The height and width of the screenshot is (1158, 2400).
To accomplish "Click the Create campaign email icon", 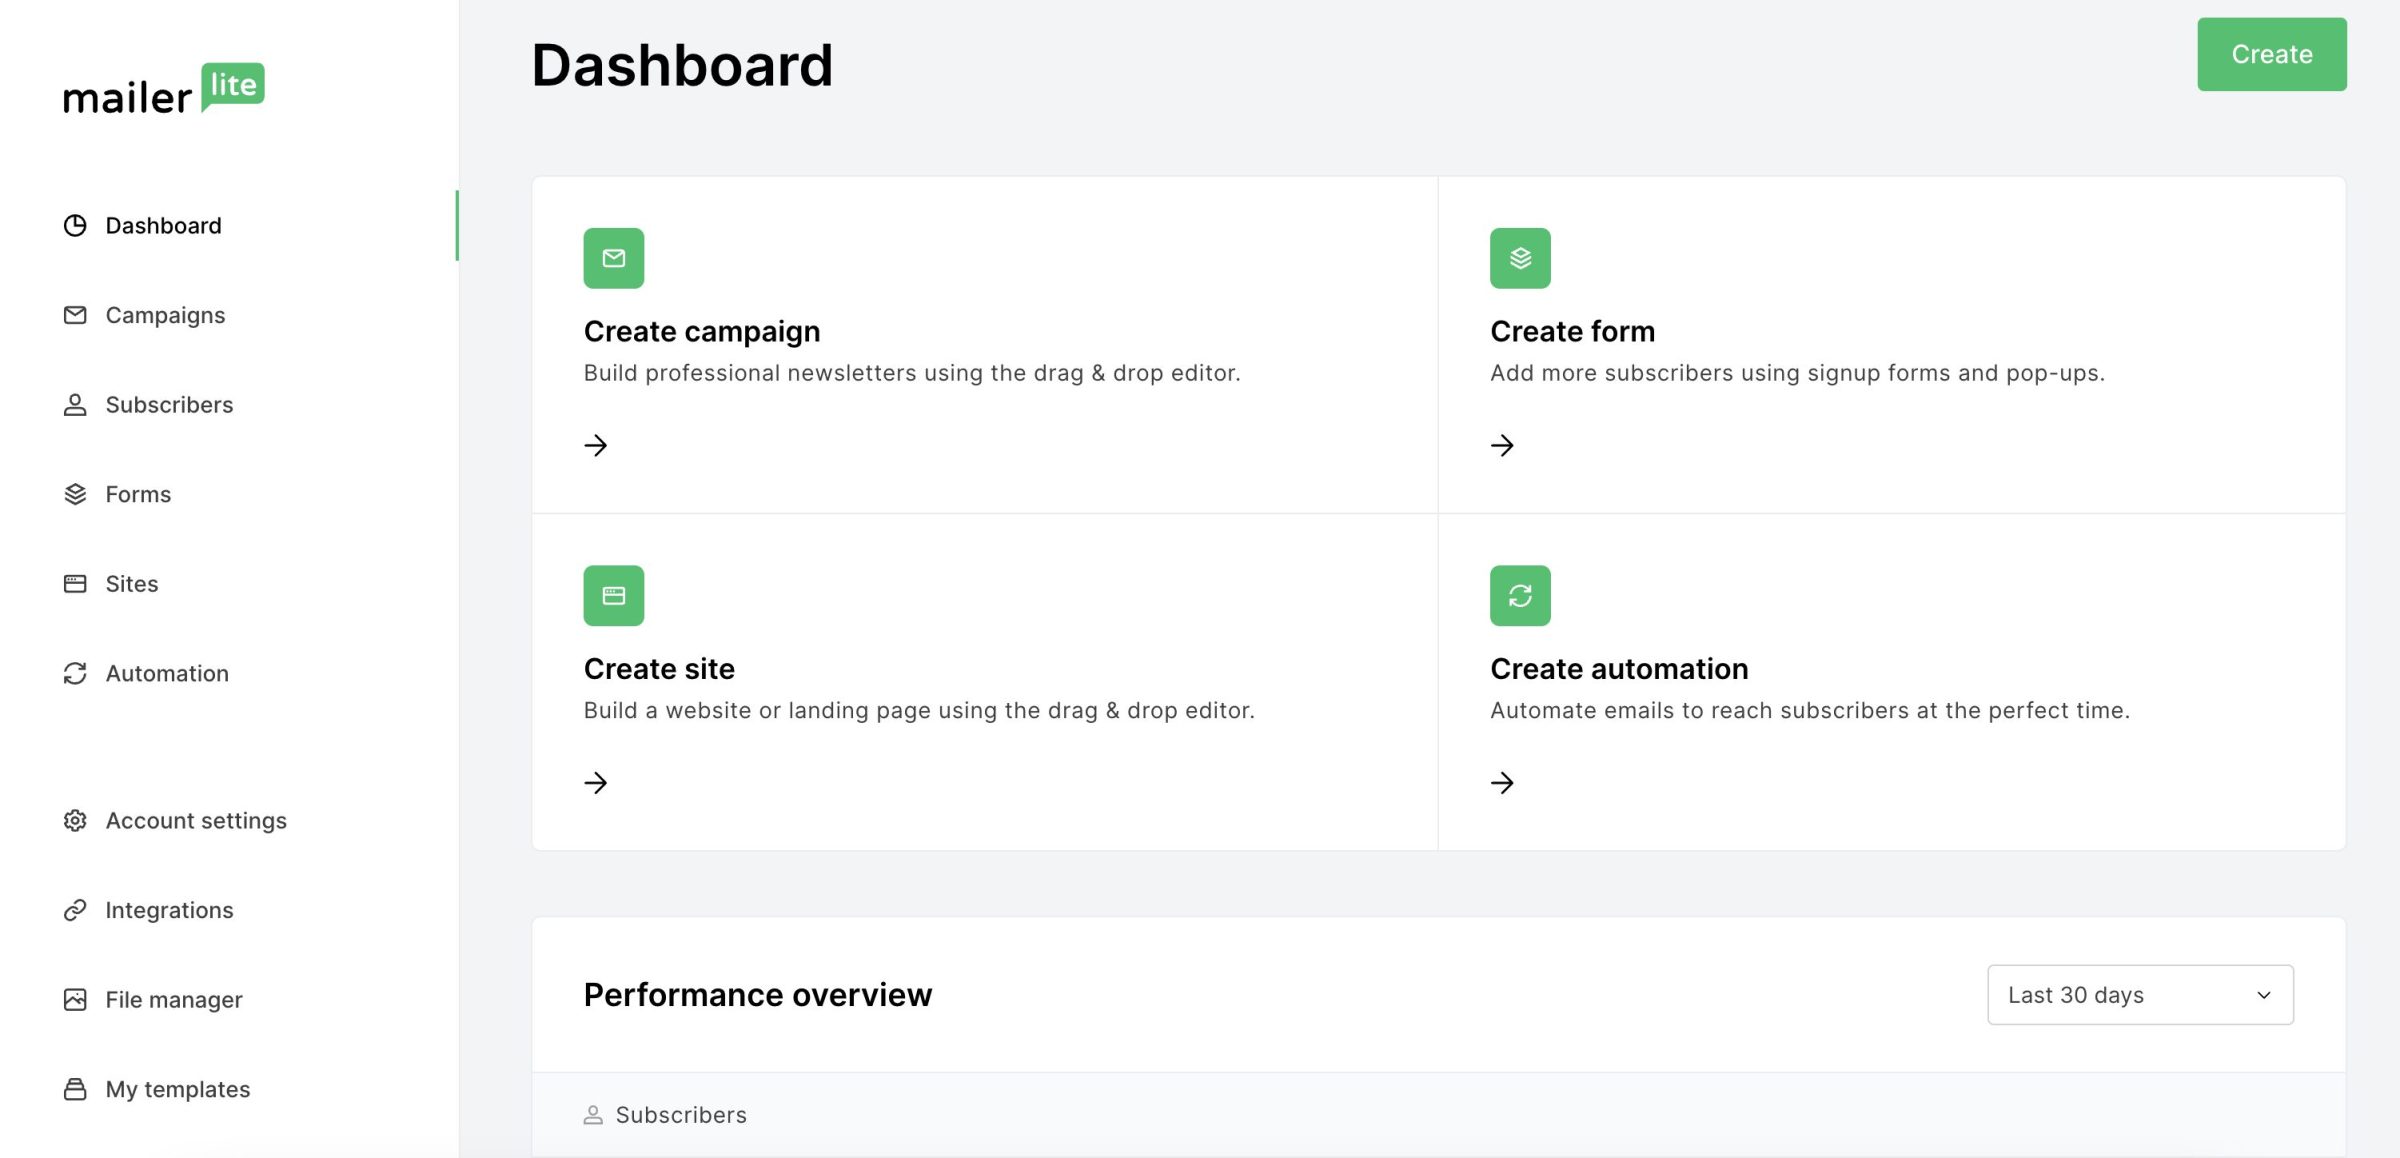I will click(x=612, y=257).
